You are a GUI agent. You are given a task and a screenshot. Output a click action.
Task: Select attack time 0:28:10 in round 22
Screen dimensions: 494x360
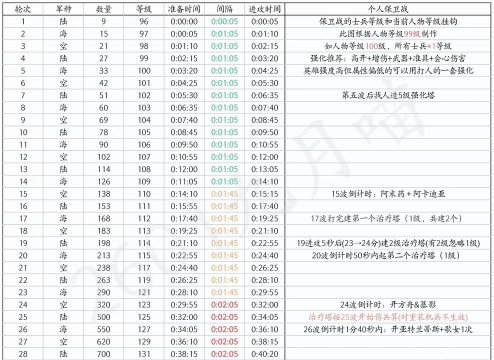tap(265, 281)
